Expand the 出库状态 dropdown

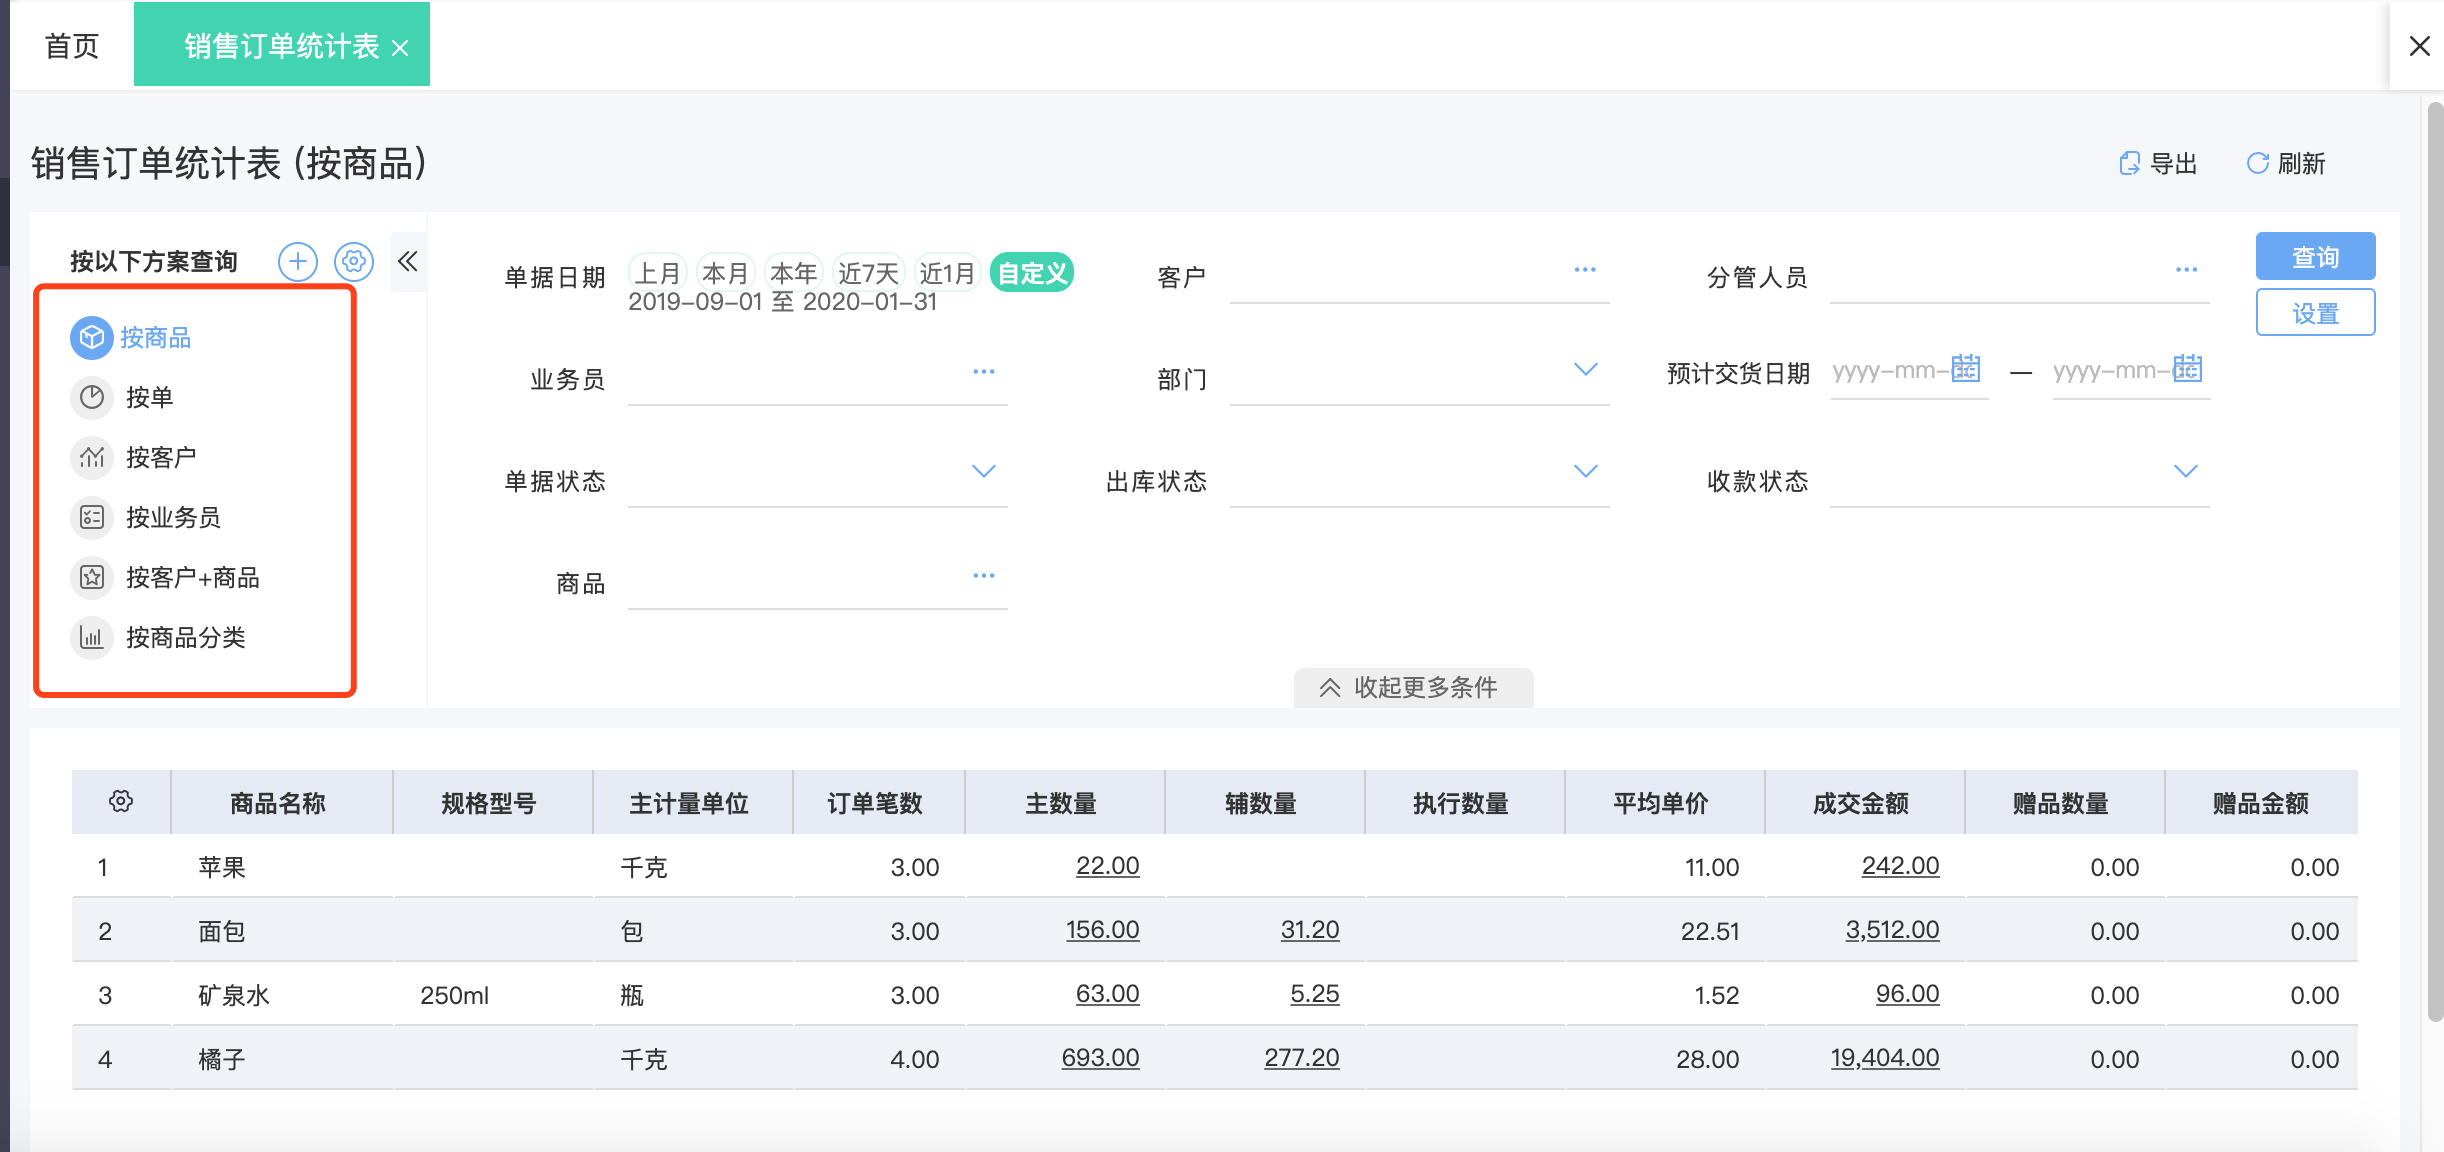tap(1588, 475)
